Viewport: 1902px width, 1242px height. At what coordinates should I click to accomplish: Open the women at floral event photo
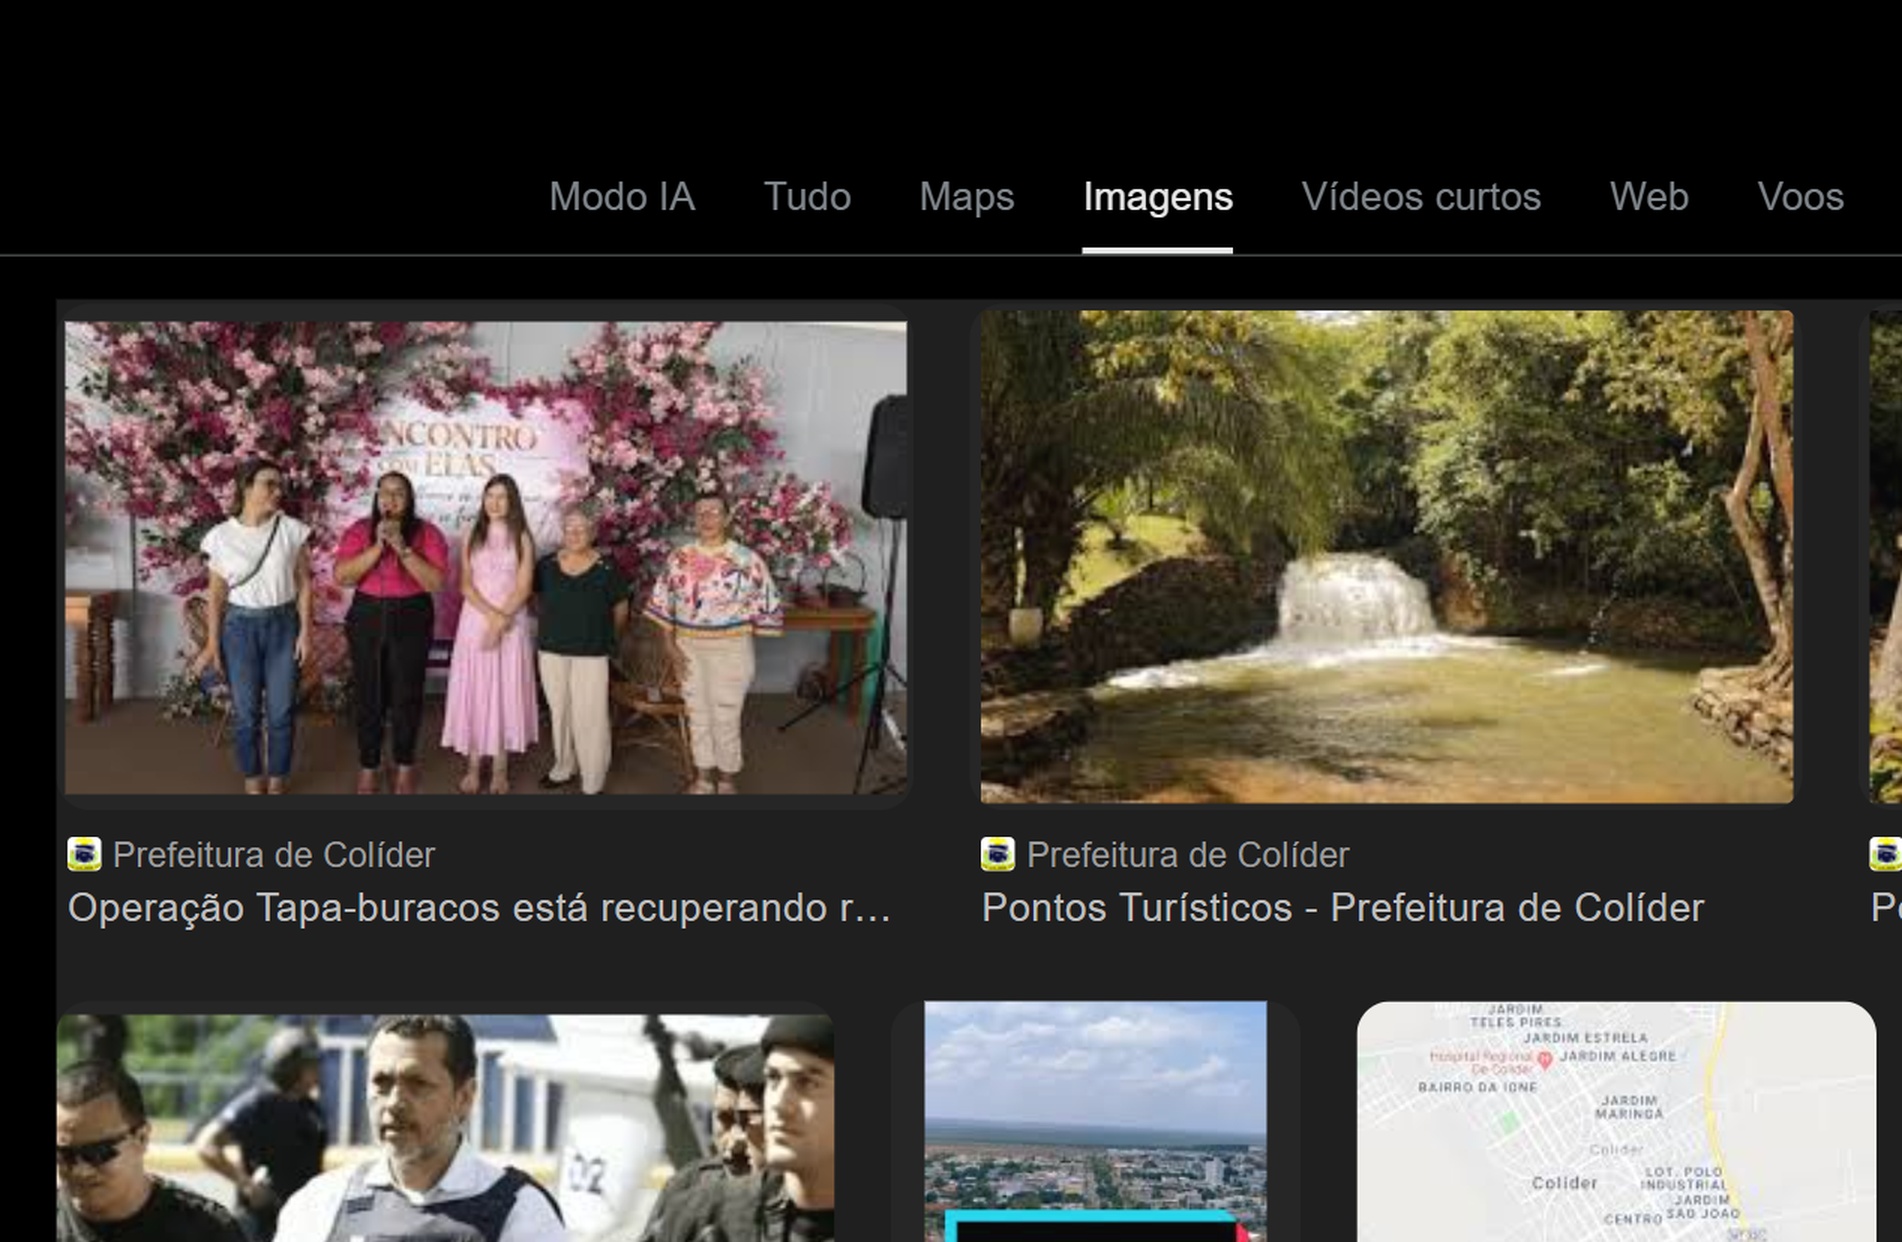[x=486, y=557]
